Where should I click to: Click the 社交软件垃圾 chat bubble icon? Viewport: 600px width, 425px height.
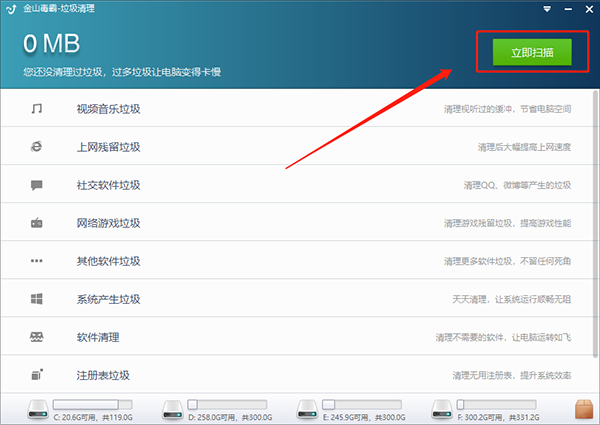click(x=37, y=185)
